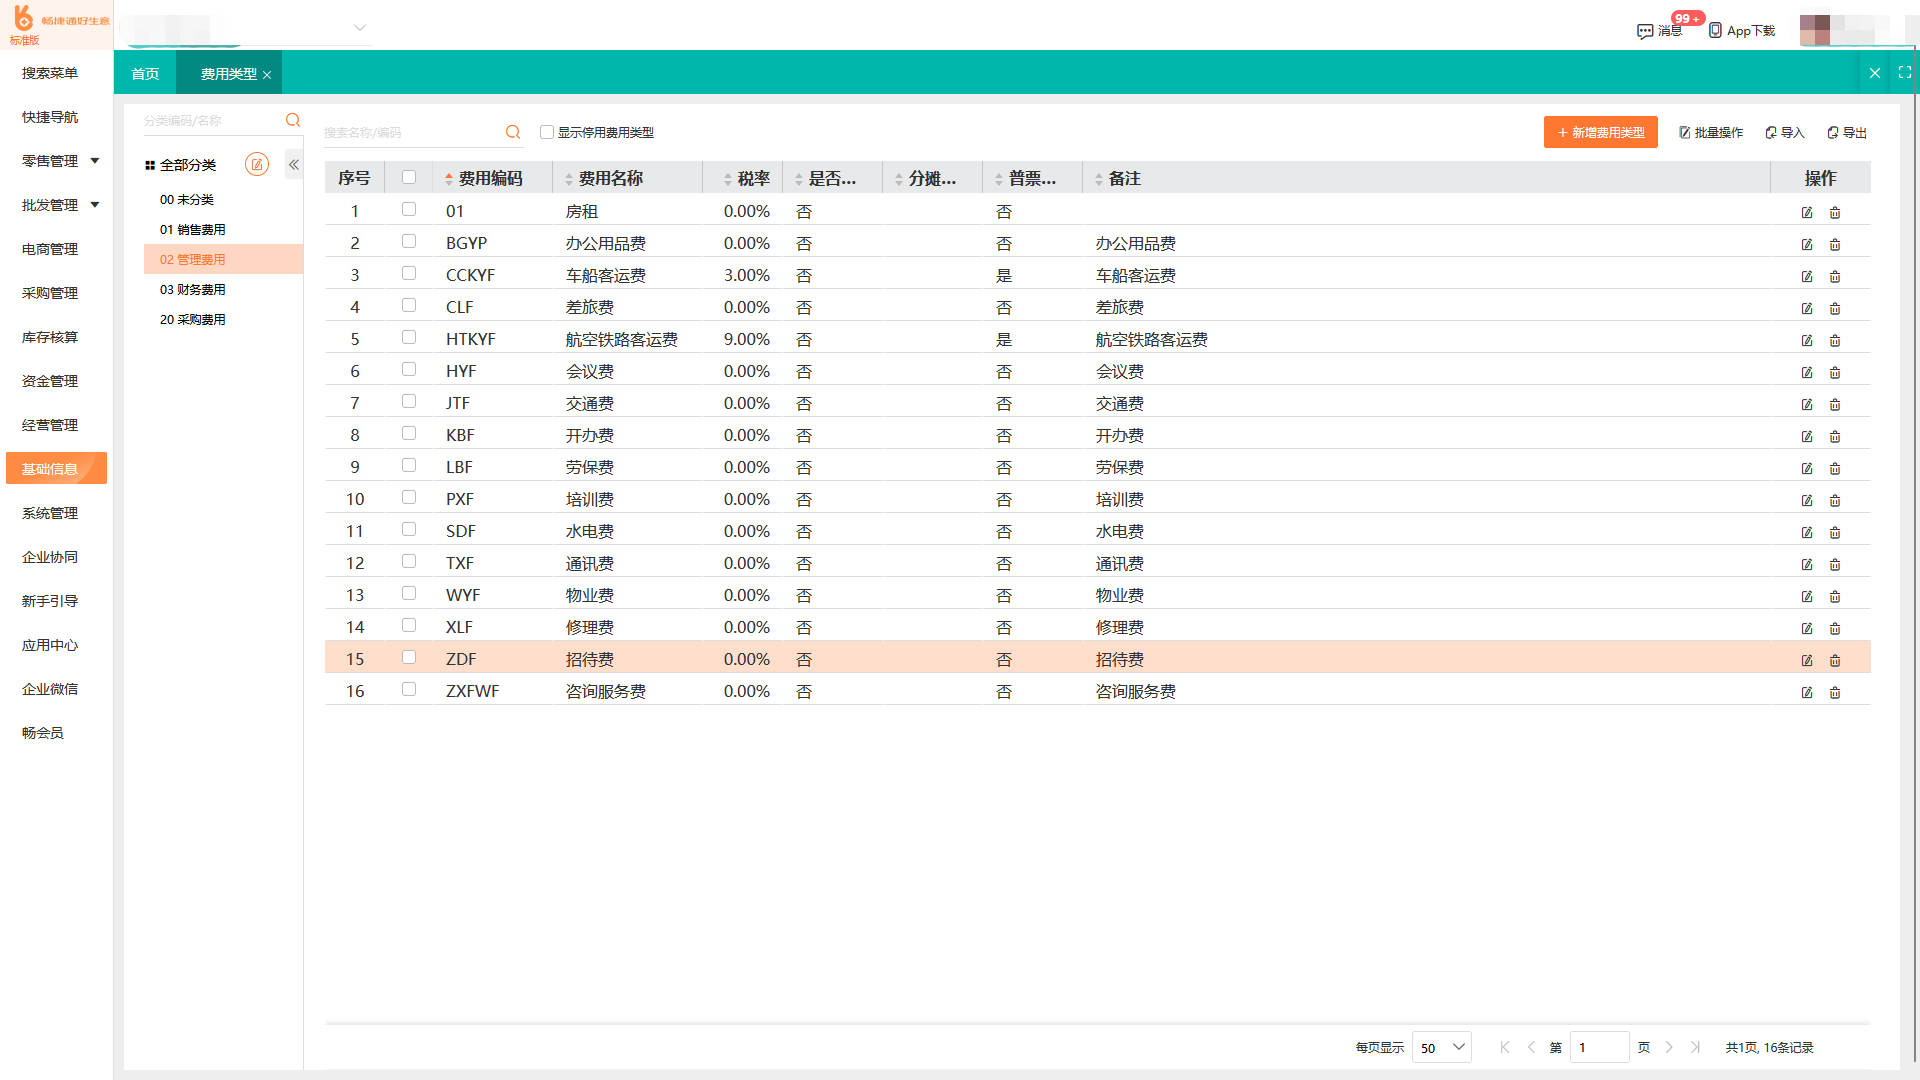The width and height of the screenshot is (1920, 1080).
Task: Expand 全部分类 tree item
Action: 148,164
